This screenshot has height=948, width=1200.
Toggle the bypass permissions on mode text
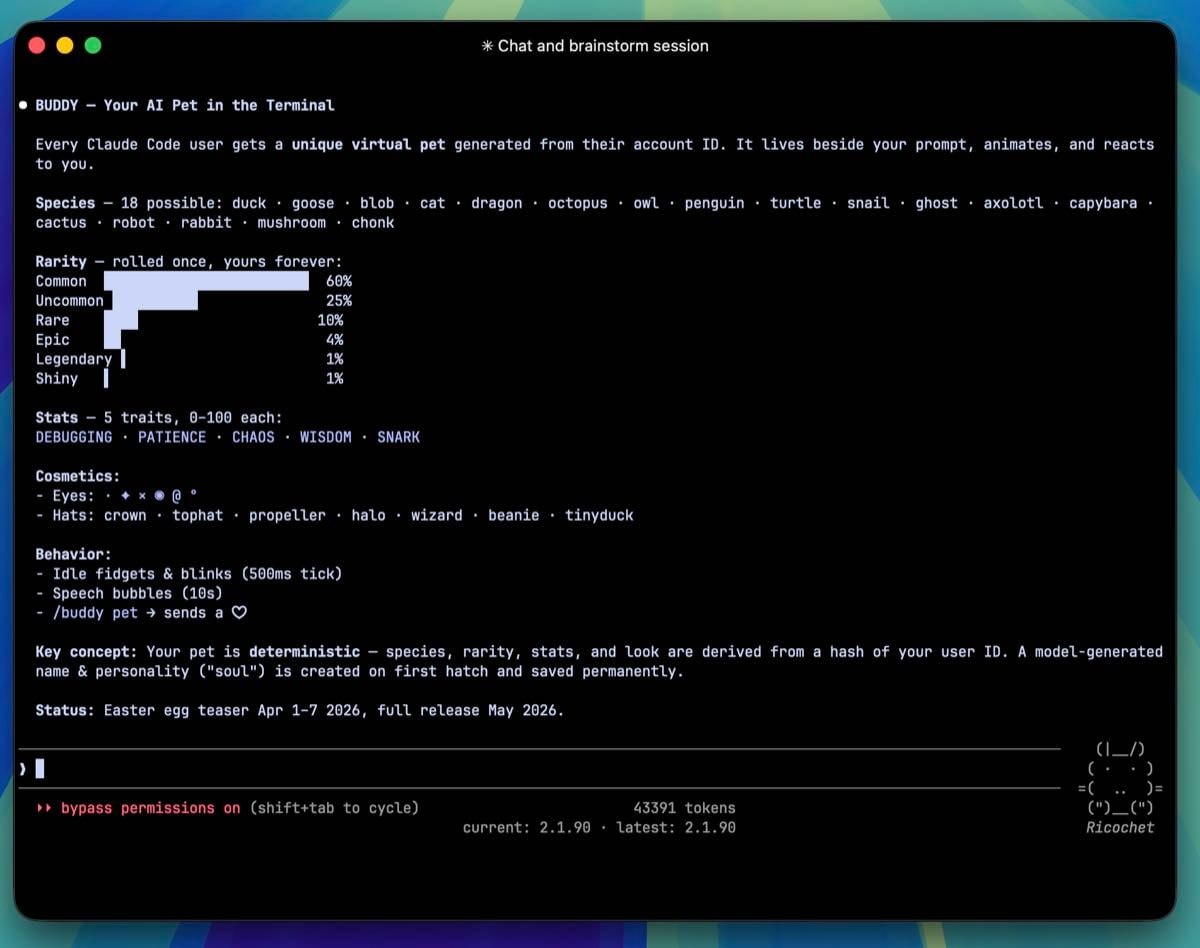150,808
